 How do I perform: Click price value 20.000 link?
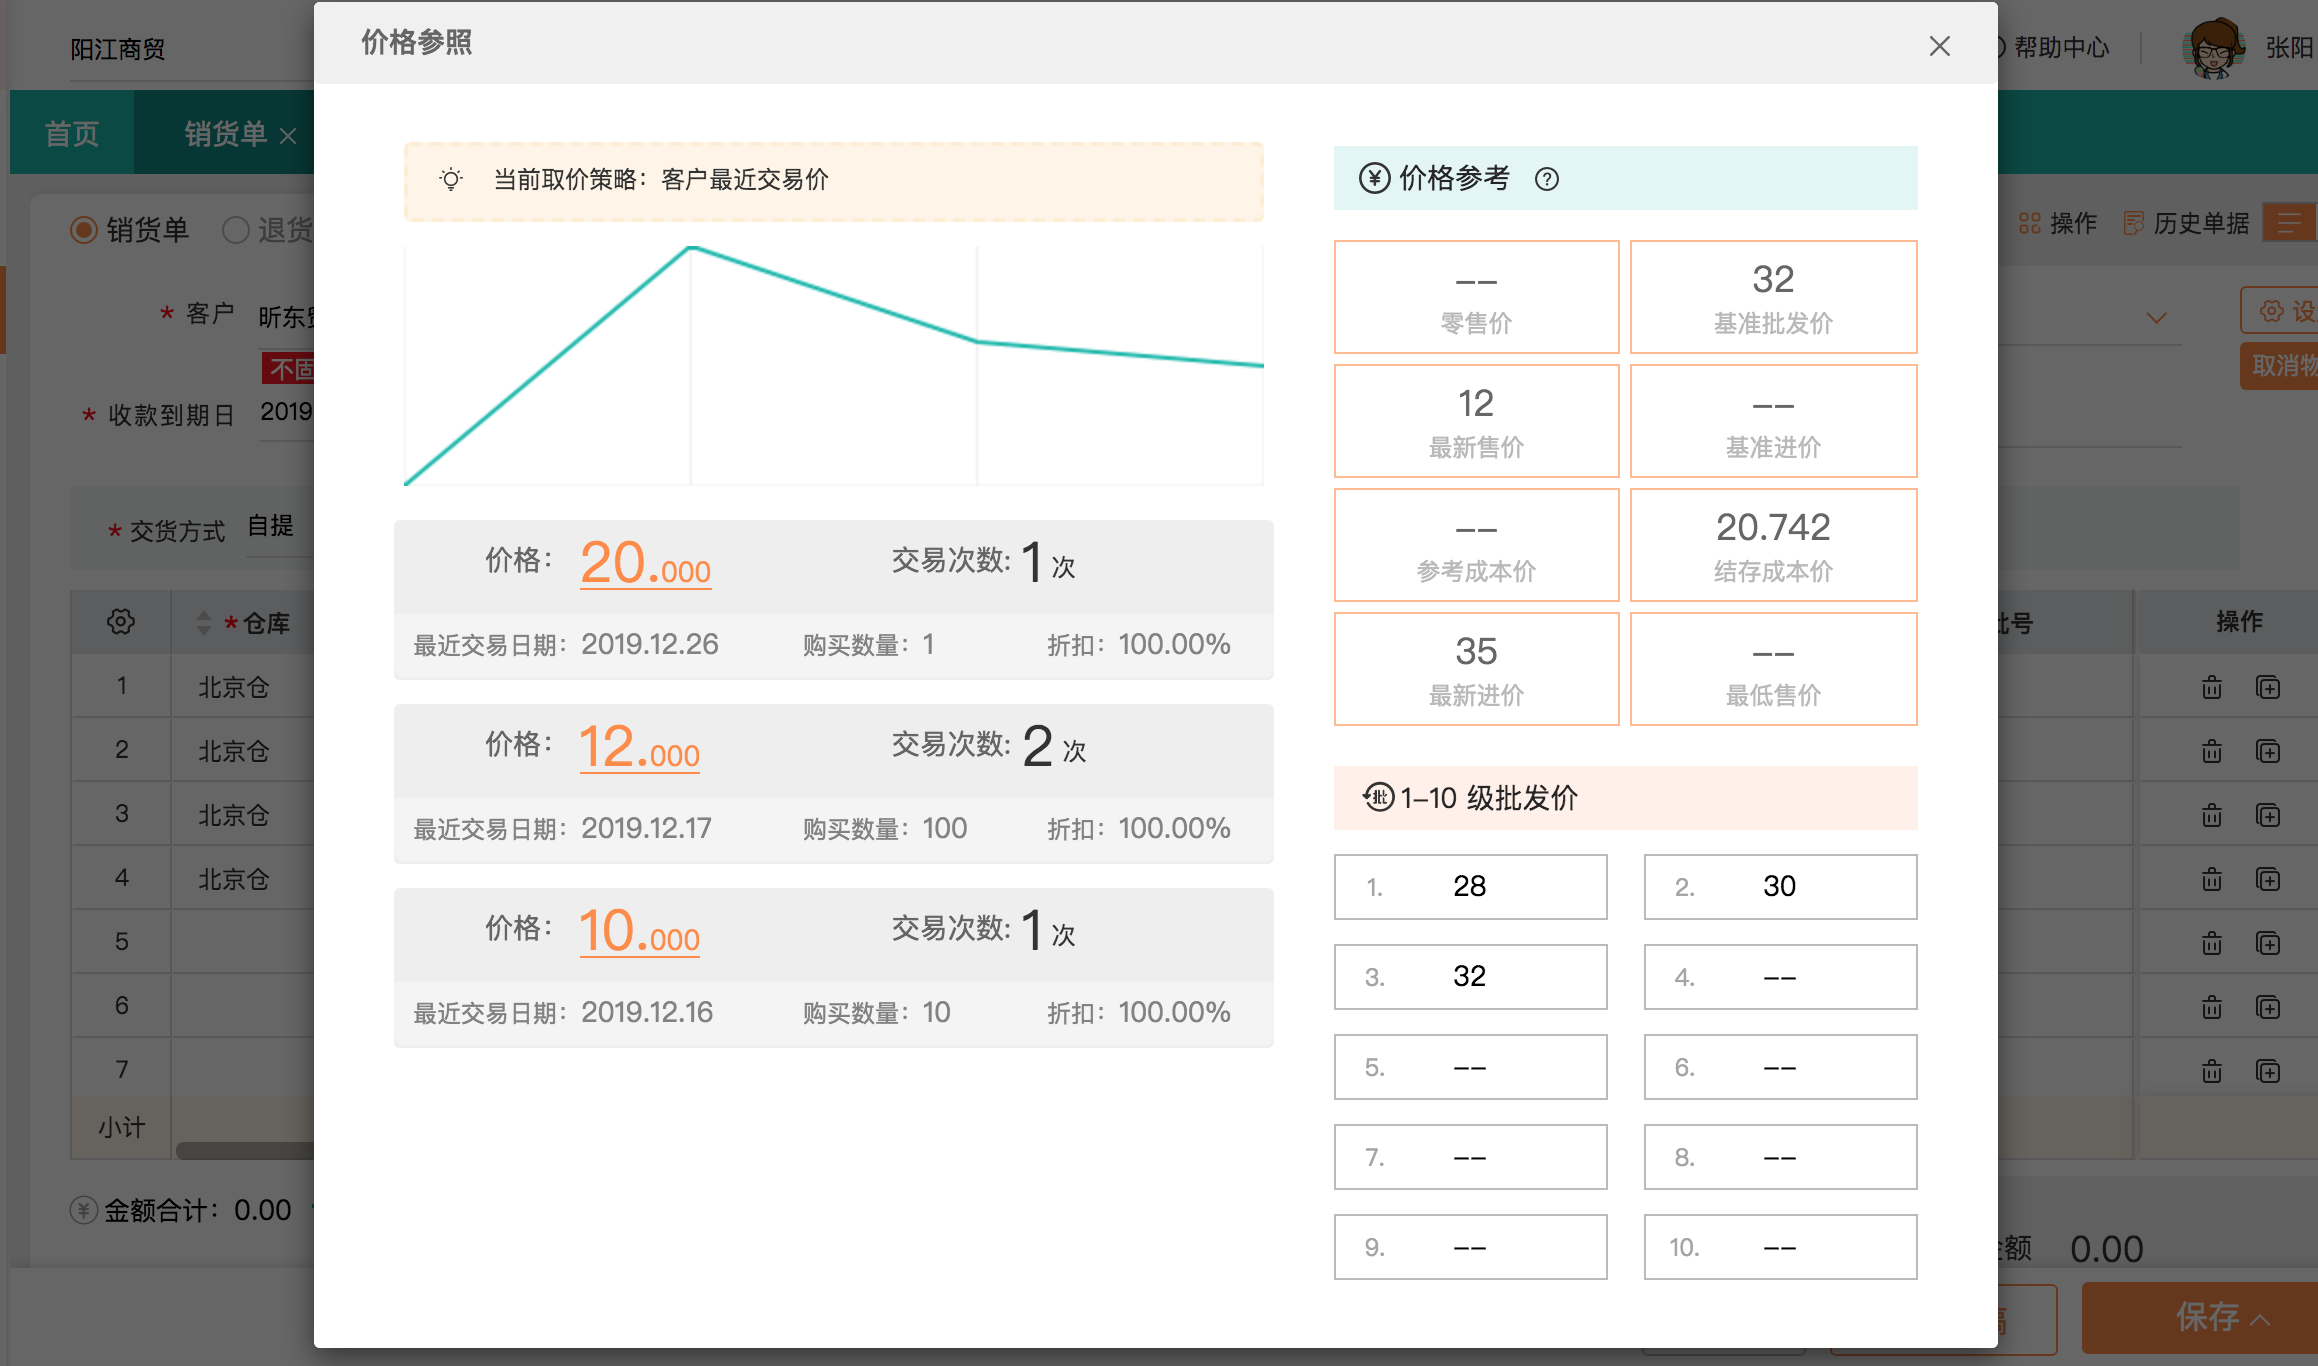tap(644, 566)
